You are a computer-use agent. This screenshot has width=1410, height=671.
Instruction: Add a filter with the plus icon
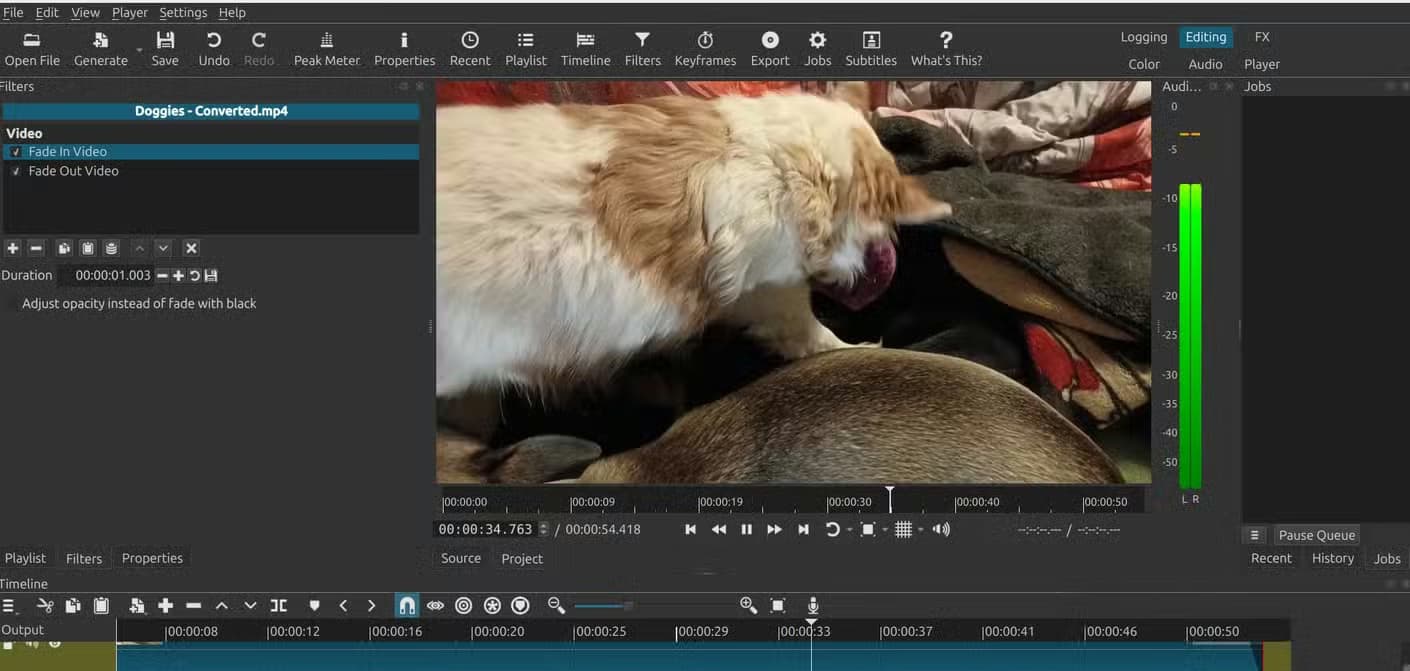[12, 248]
